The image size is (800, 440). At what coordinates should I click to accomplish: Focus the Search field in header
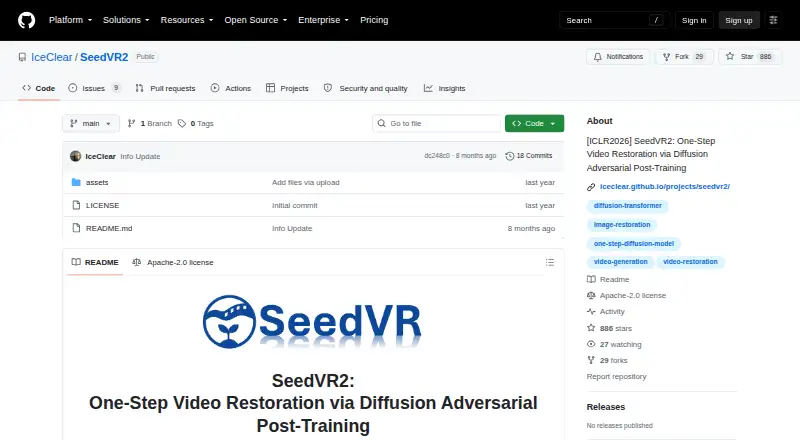click(614, 20)
